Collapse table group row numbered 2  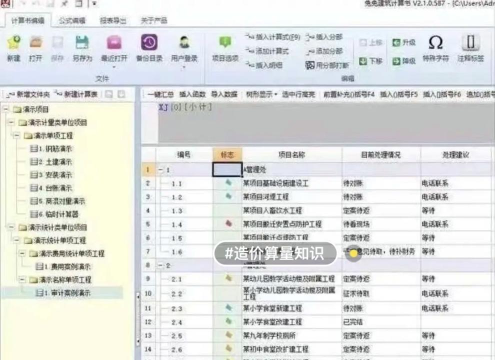click(x=160, y=266)
